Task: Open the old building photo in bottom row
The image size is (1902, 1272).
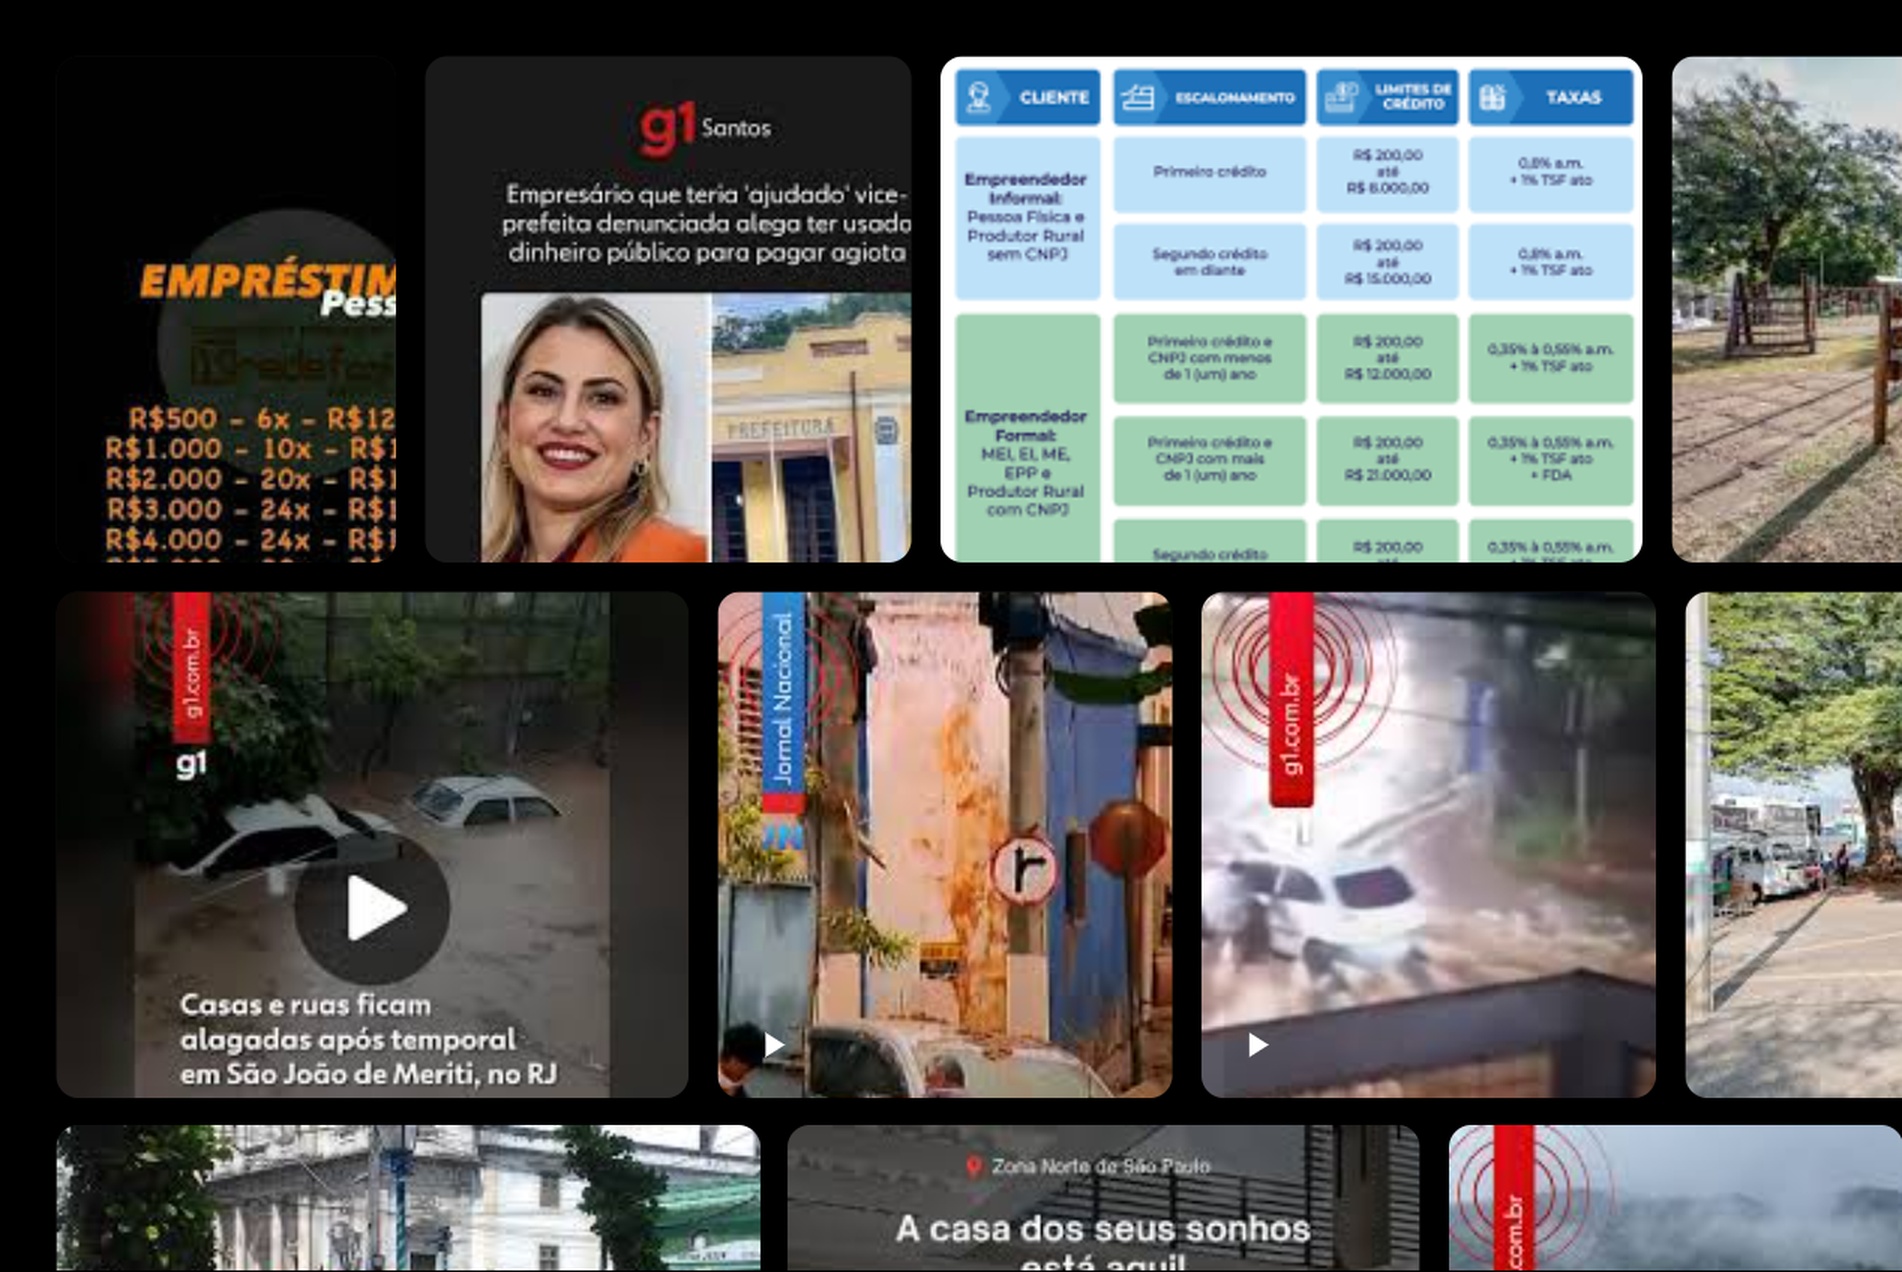Action: pyautogui.click(x=408, y=1198)
